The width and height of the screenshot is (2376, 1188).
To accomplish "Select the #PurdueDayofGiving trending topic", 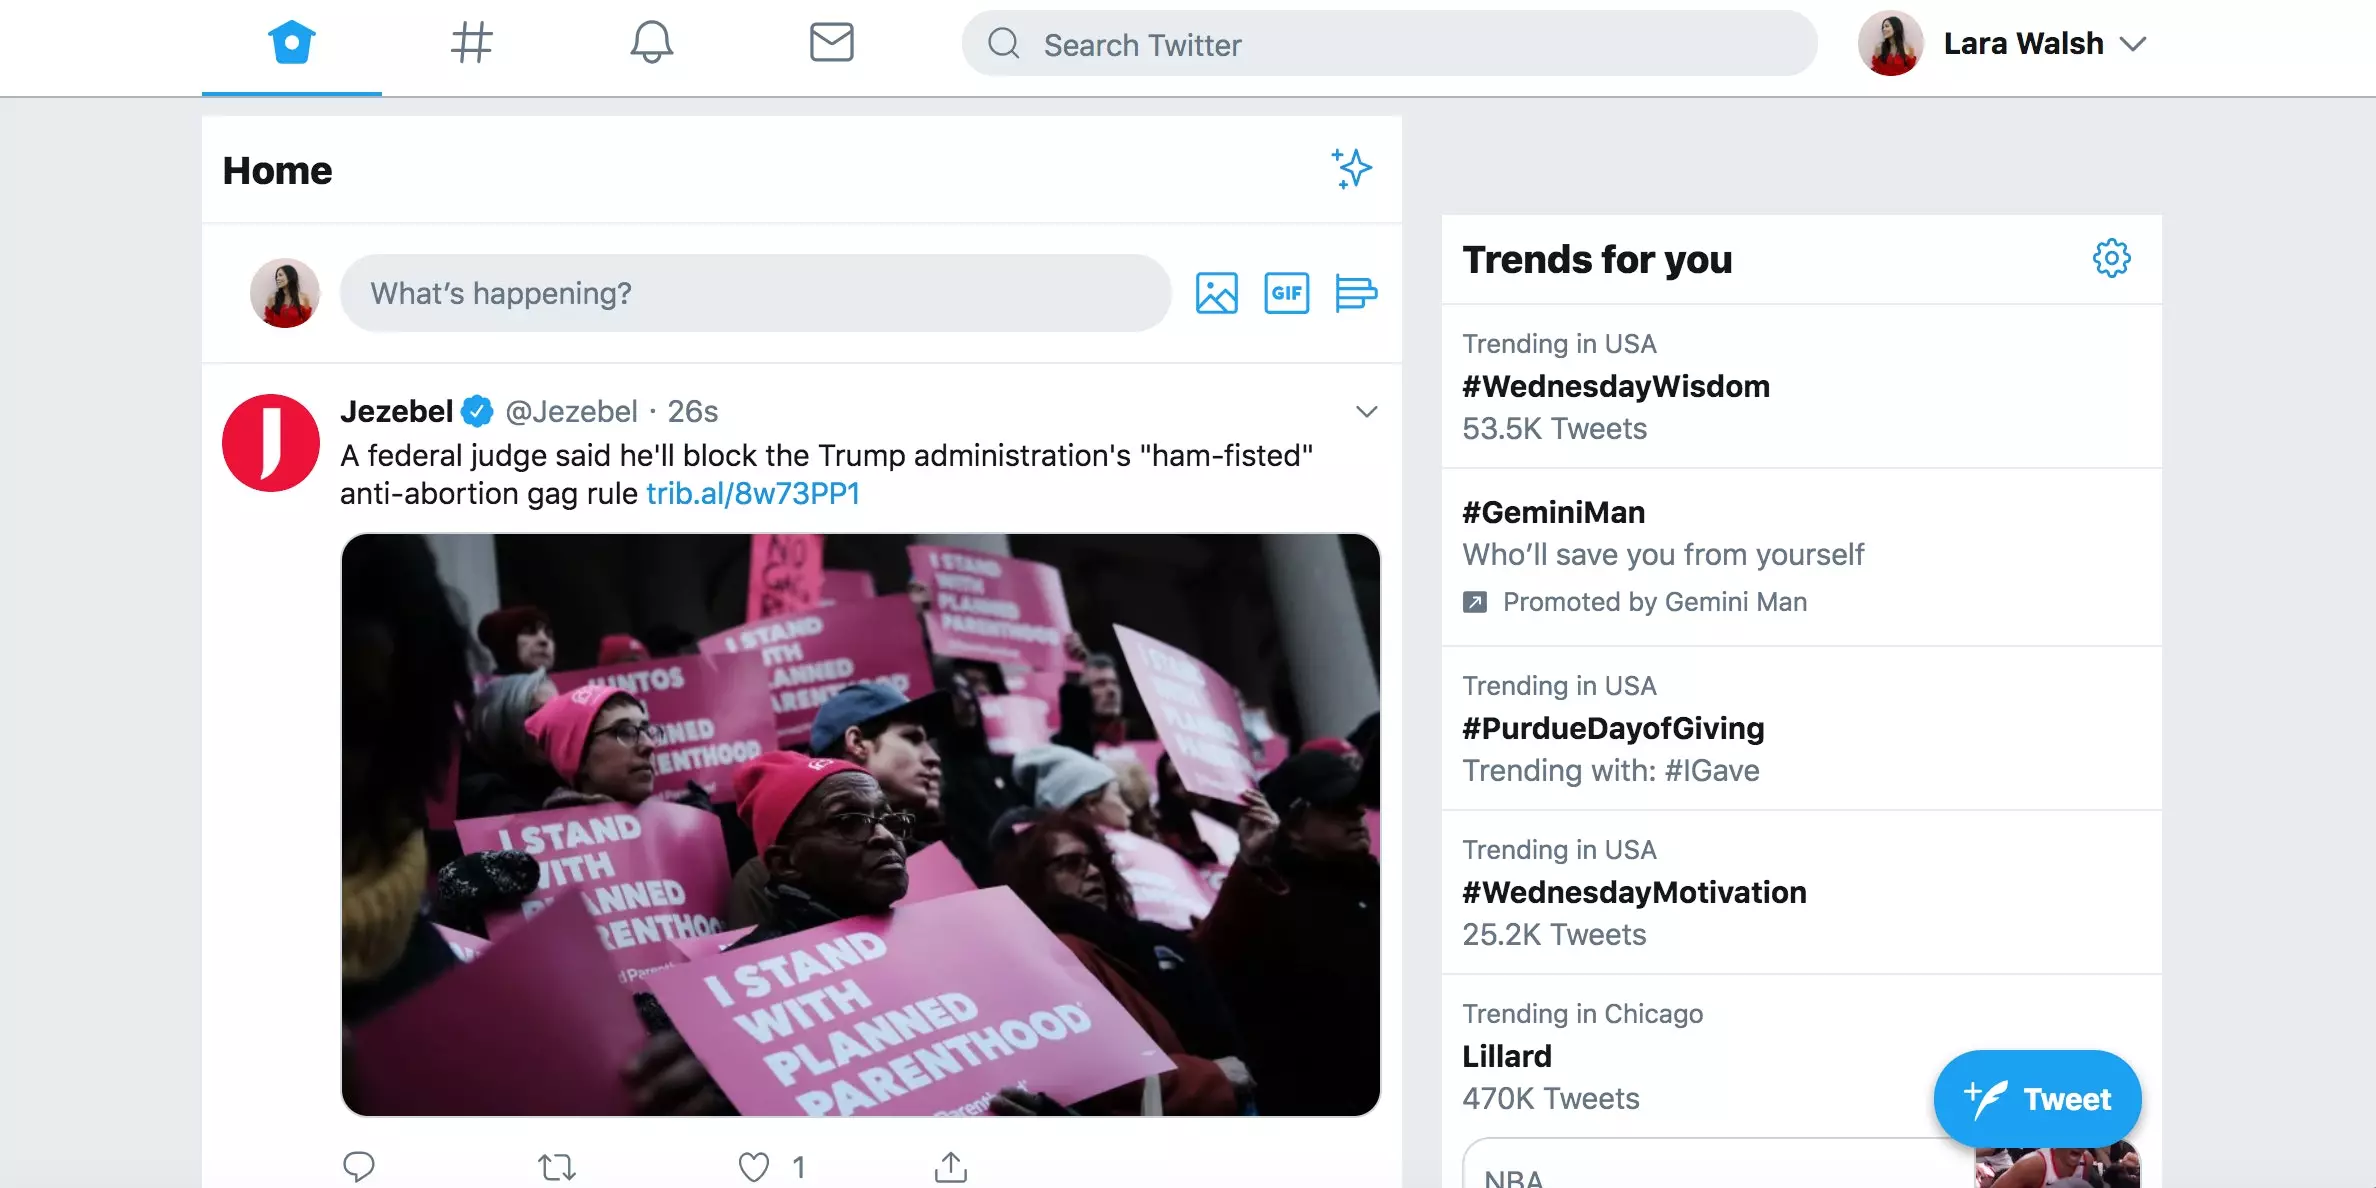I will pos(1612,727).
